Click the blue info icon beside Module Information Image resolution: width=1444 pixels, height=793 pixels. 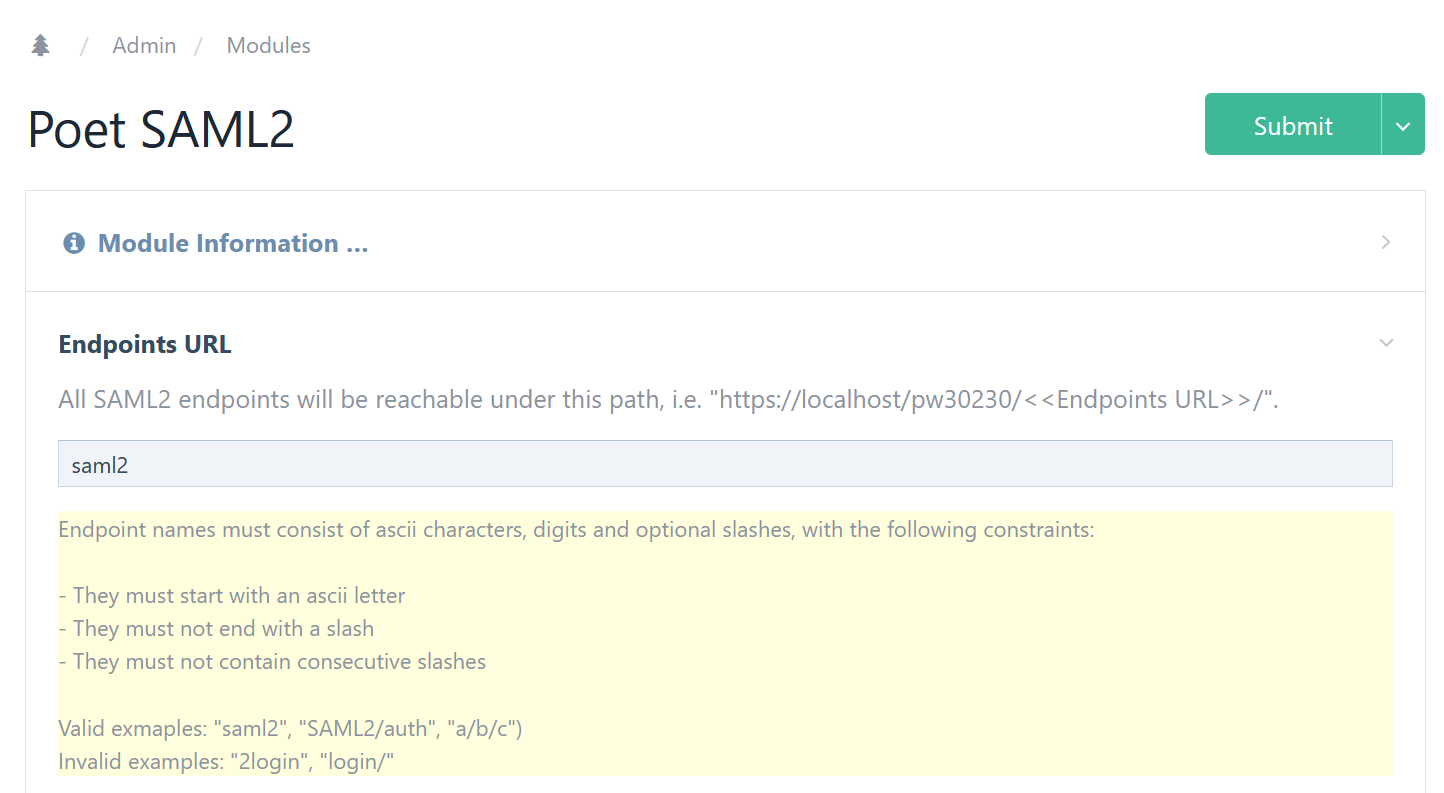click(72, 242)
